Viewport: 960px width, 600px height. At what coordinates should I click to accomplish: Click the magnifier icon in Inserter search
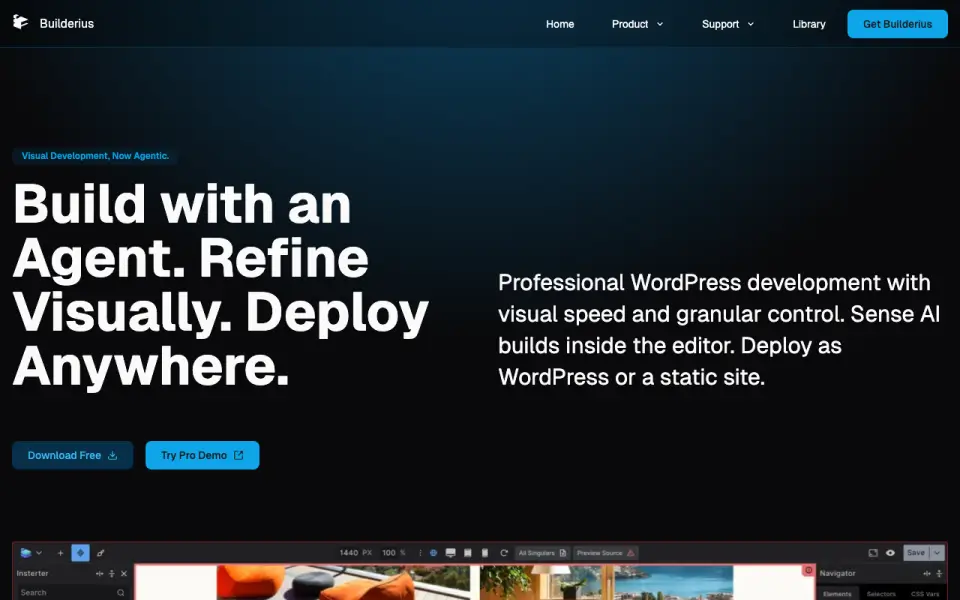click(x=121, y=593)
